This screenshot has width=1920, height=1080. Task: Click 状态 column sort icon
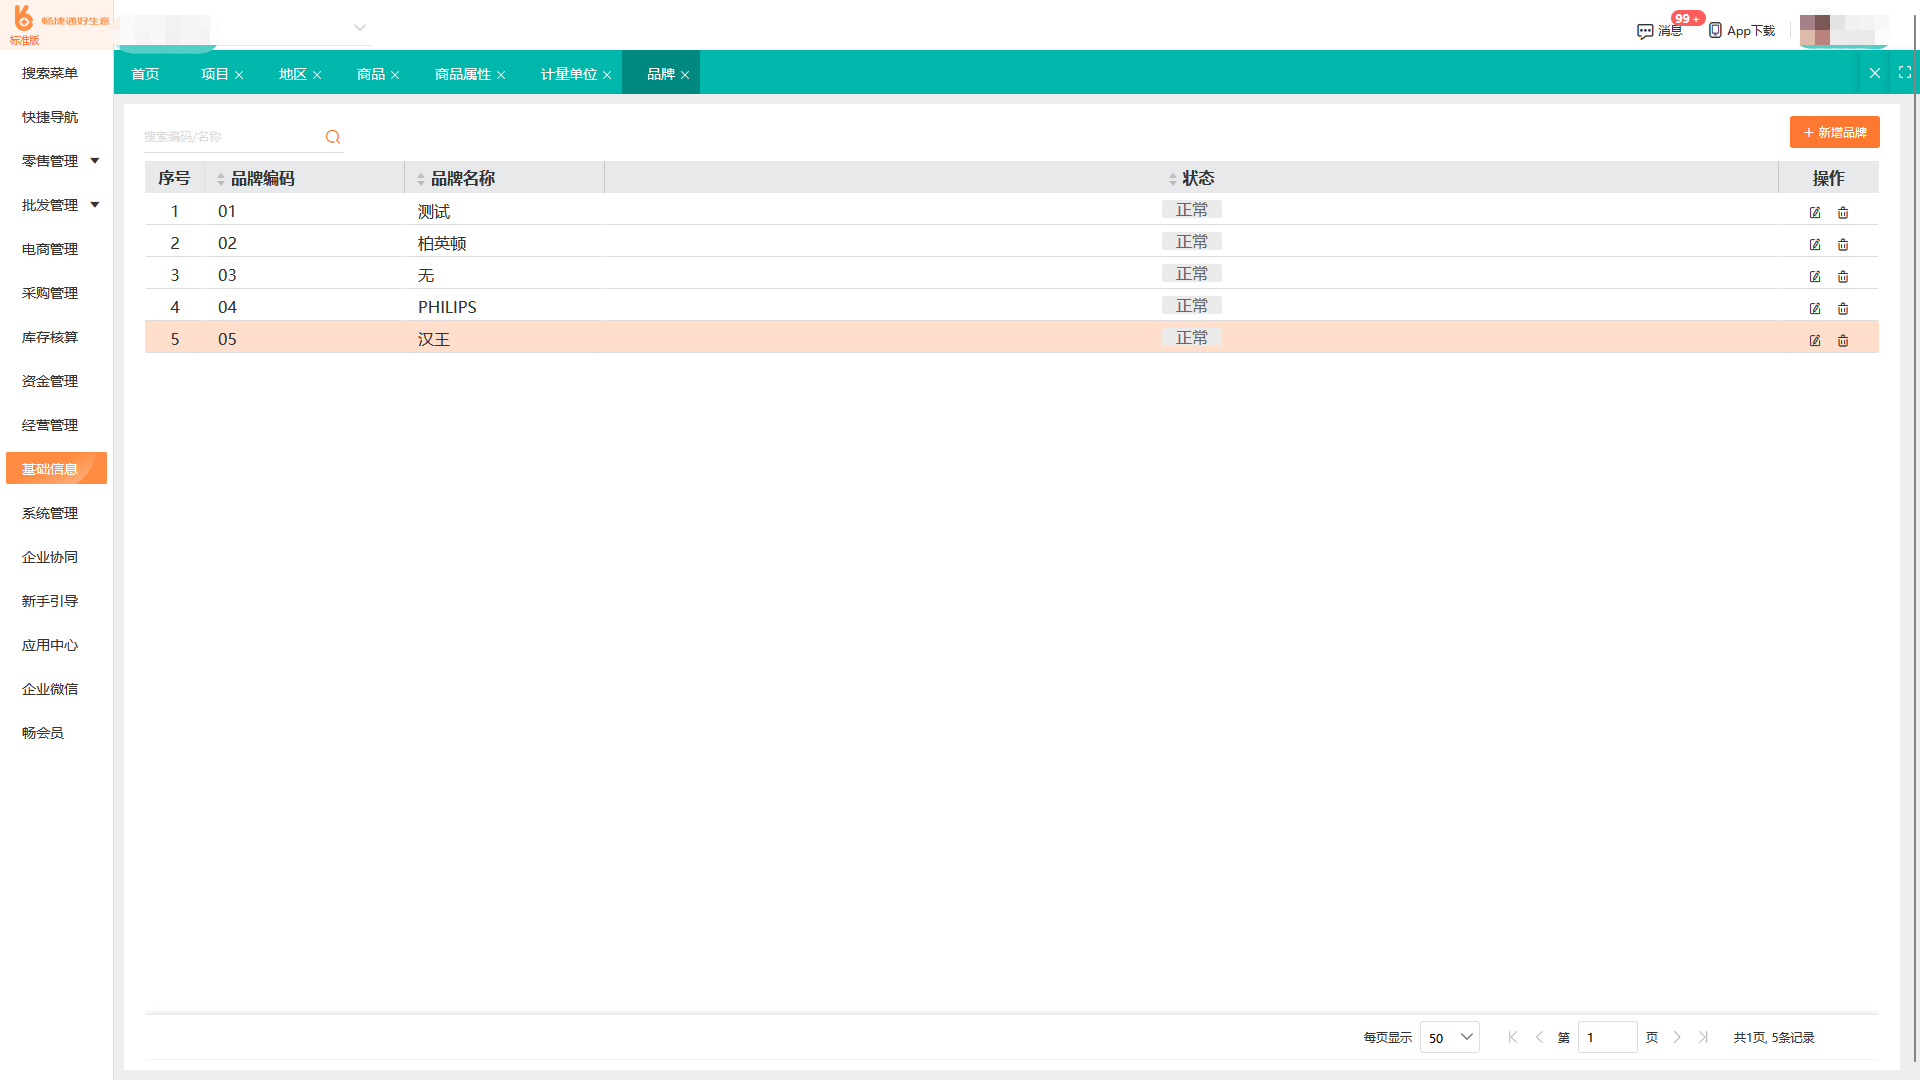click(1172, 178)
